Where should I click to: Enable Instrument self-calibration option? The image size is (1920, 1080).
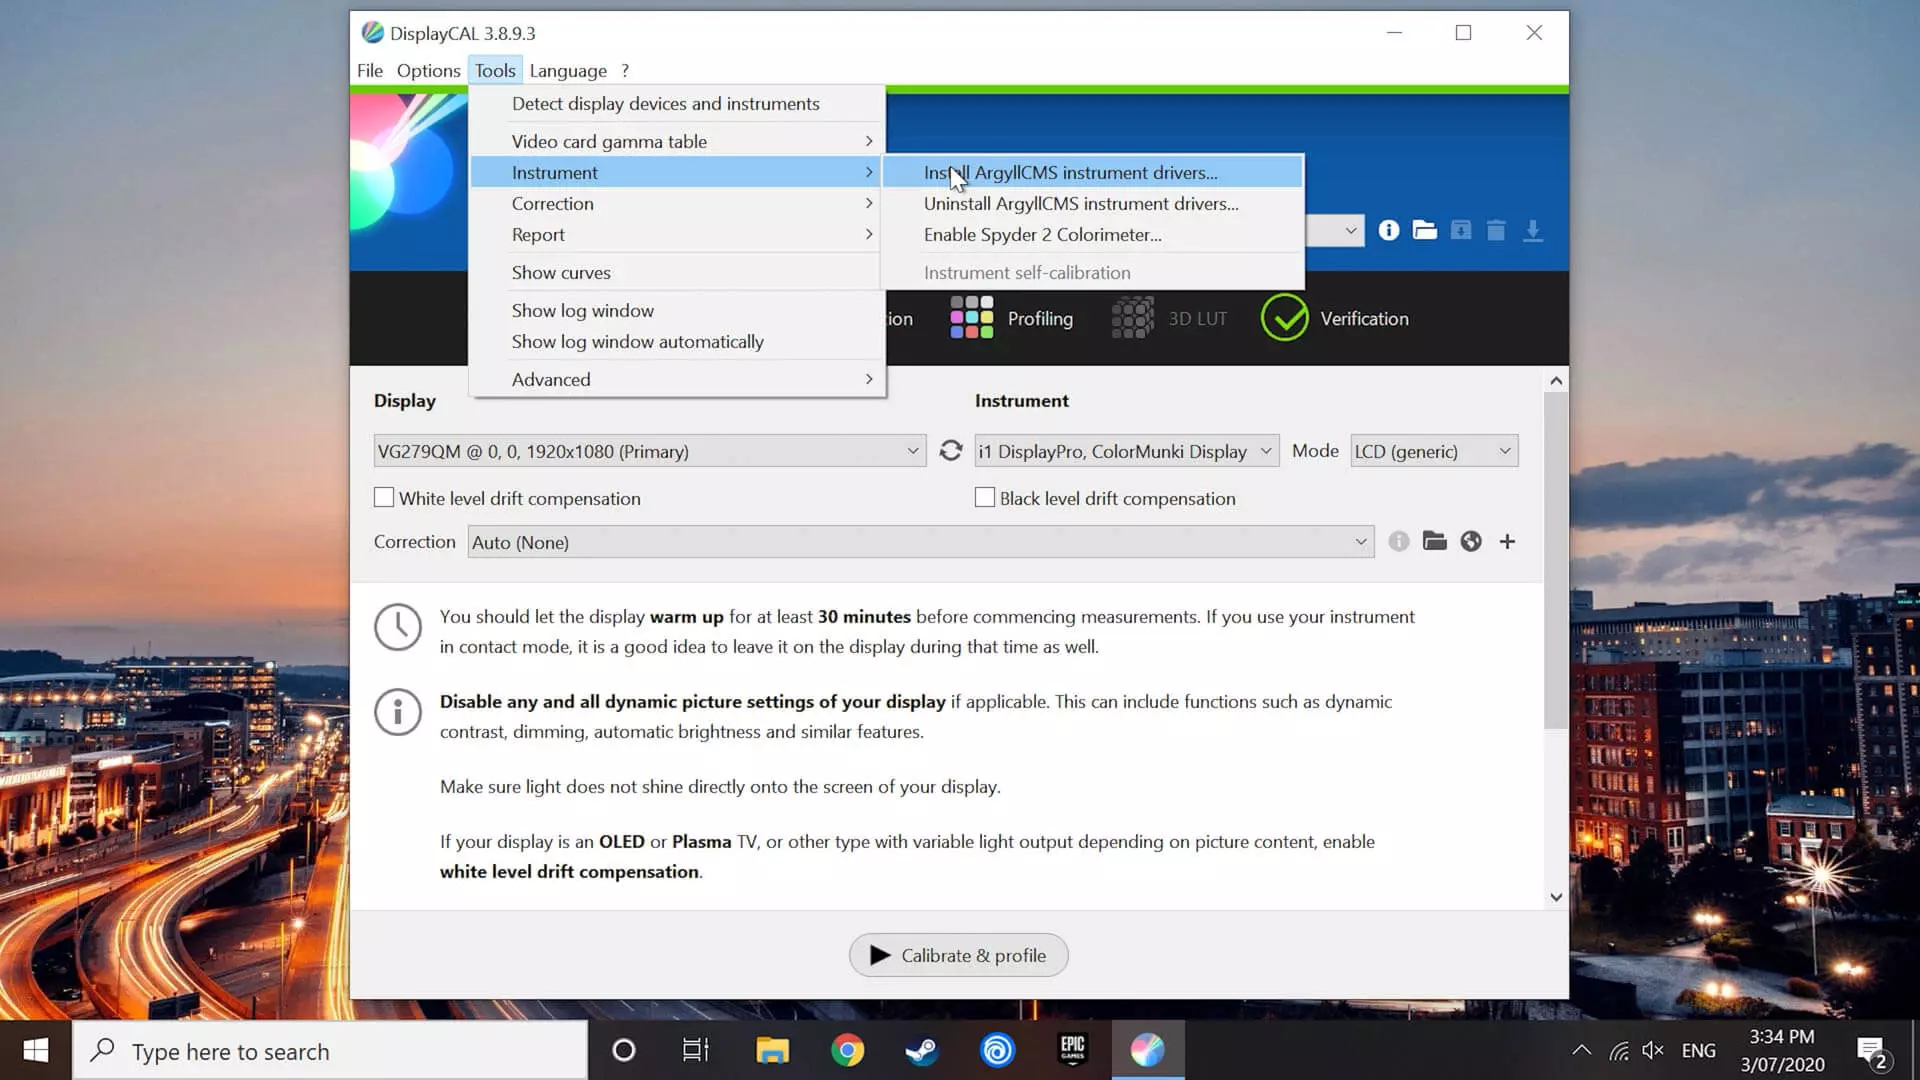[1026, 272]
